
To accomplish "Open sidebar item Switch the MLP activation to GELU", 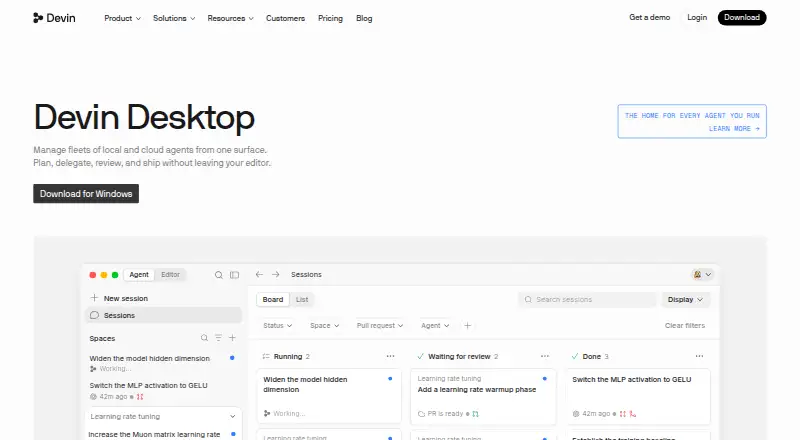I will [162, 390].
